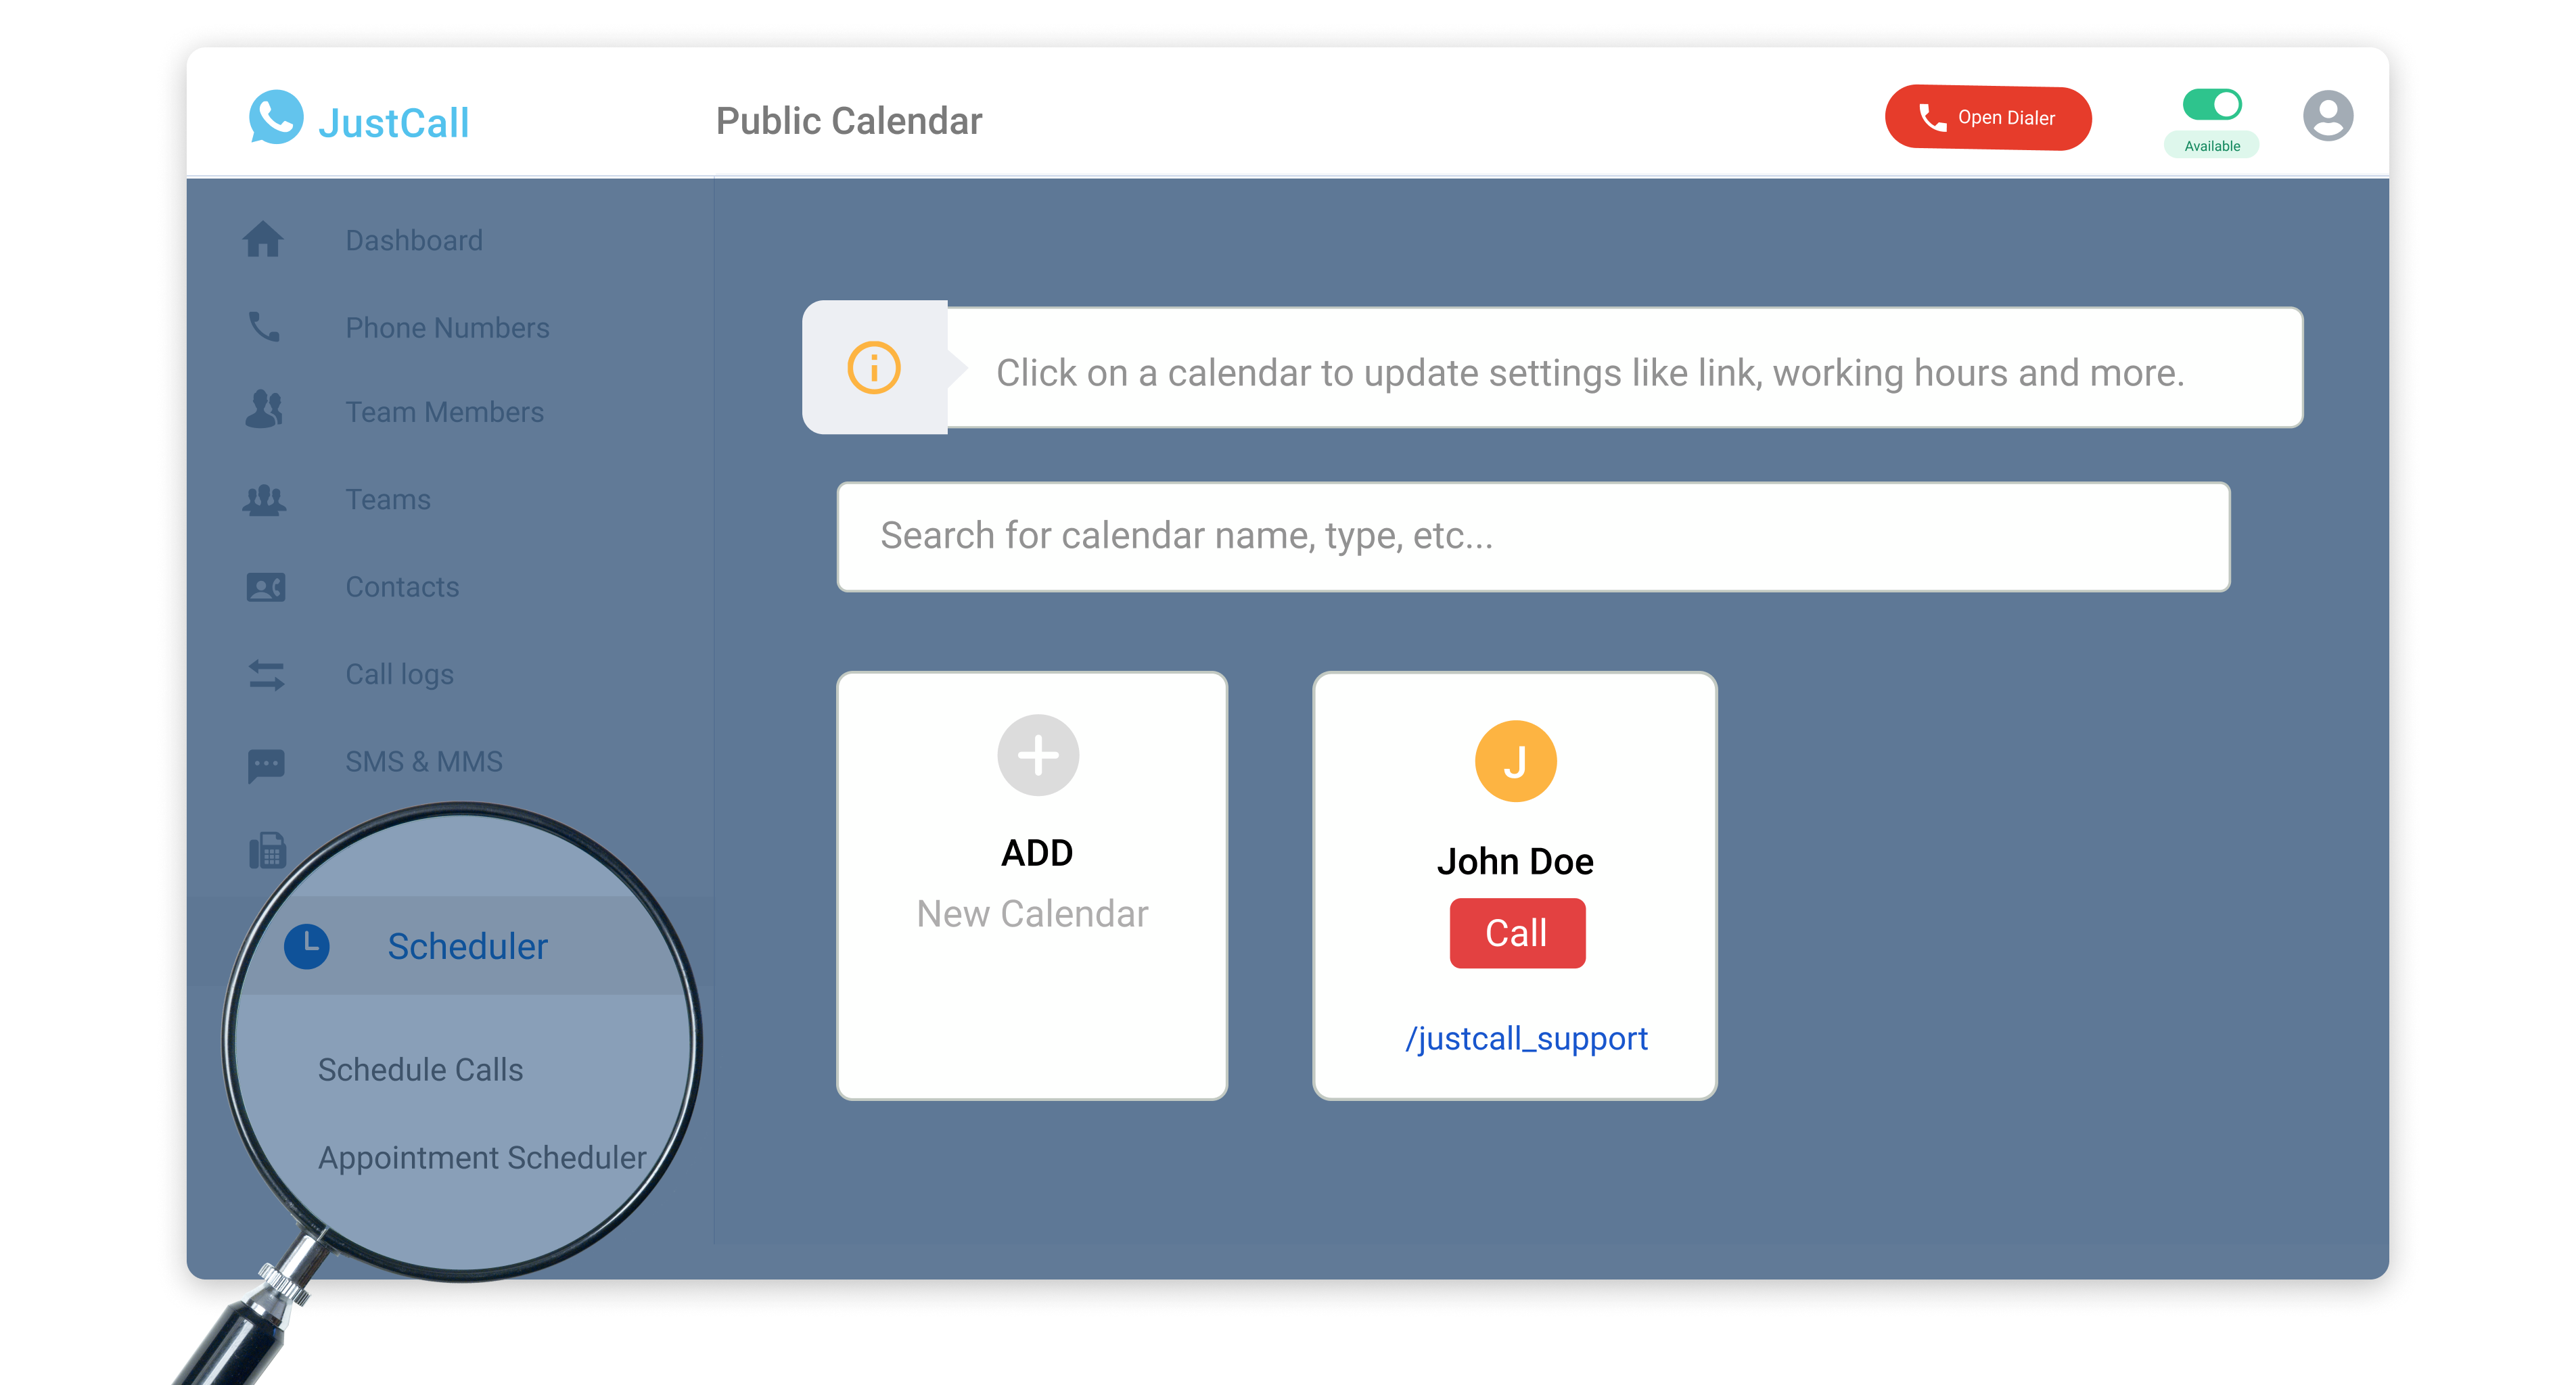This screenshot has height=1385, width=2576.
Task: Click the Teams icon
Action: (x=264, y=500)
